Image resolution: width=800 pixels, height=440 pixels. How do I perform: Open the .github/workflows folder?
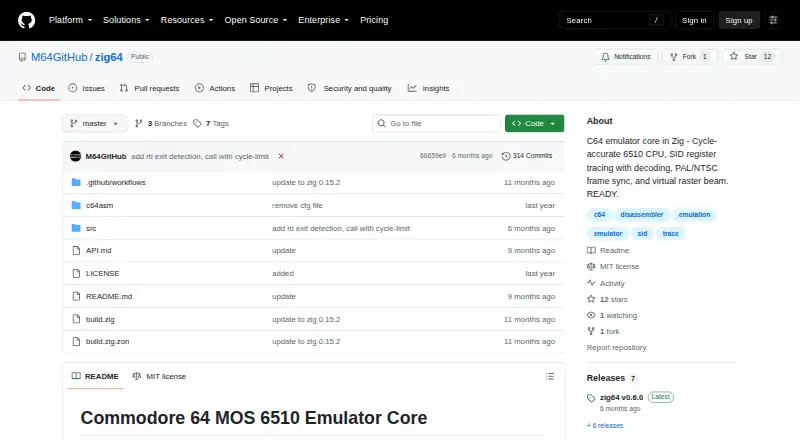pos(116,183)
